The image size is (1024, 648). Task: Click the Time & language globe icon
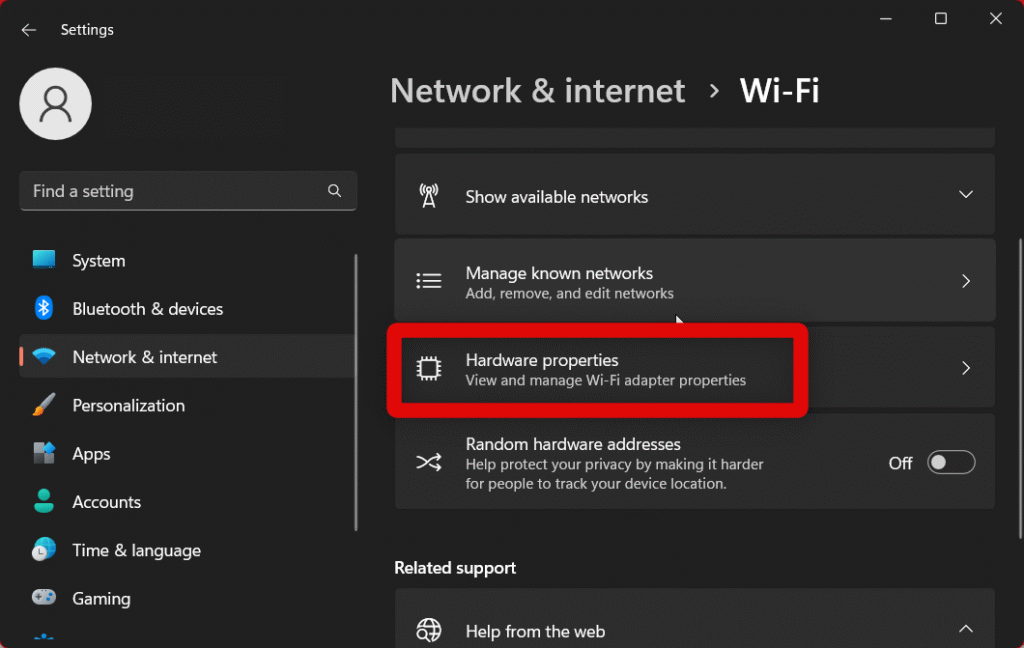pos(44,550)
